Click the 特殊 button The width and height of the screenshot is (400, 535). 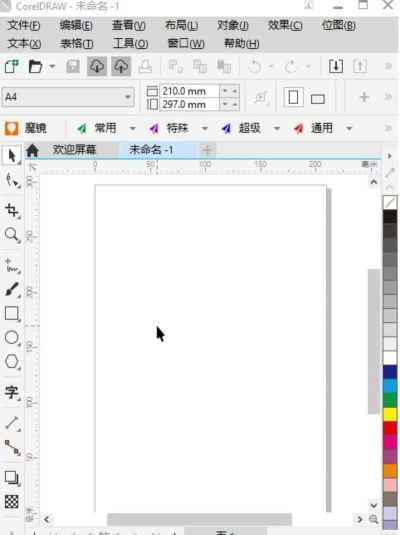[169, 128]
